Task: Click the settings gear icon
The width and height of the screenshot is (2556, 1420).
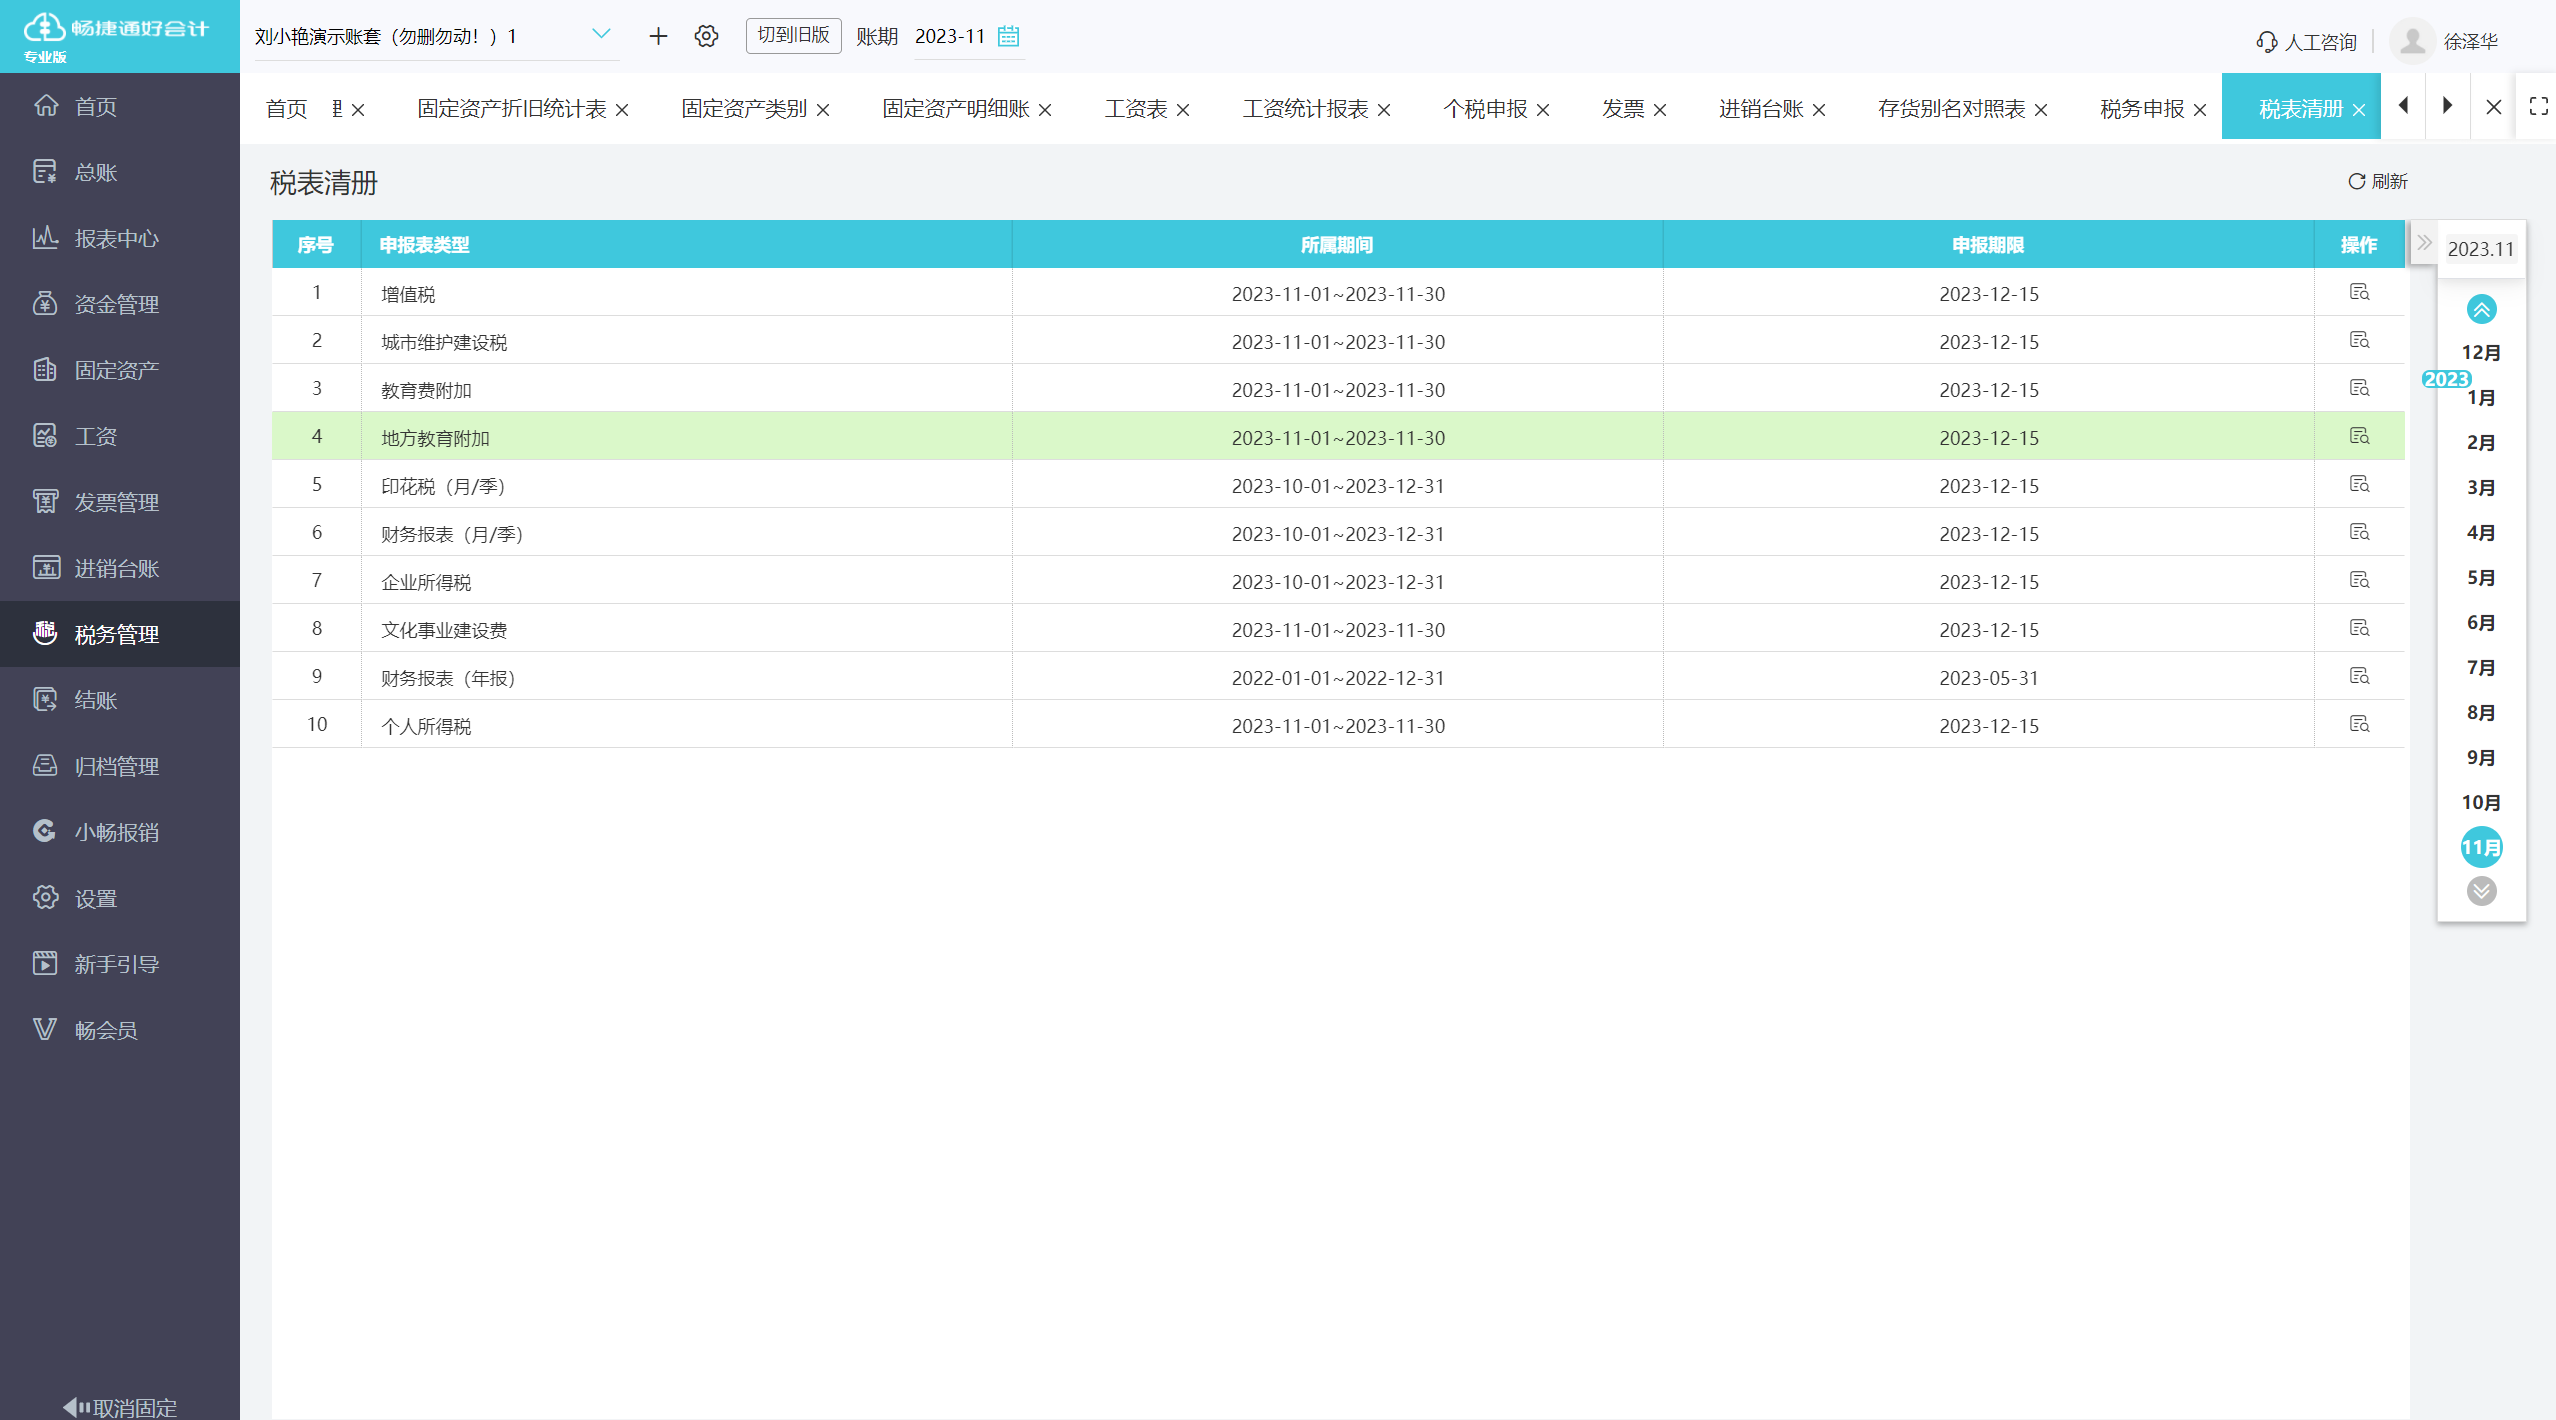Action: point(706,37)
